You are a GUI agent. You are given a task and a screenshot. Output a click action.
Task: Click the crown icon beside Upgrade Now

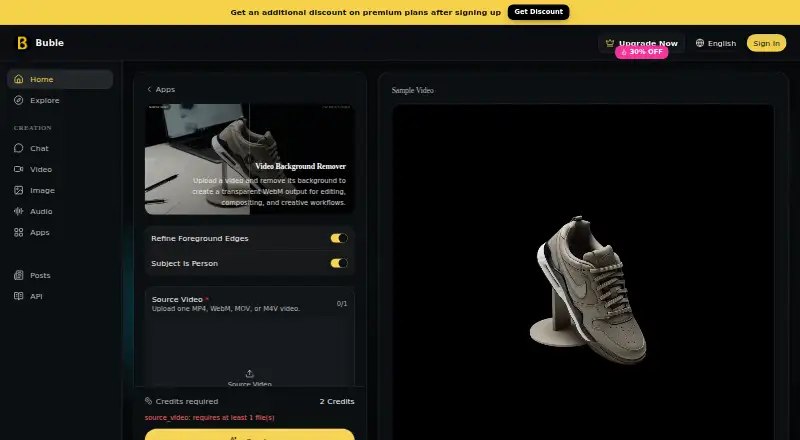tap(610, 43)
